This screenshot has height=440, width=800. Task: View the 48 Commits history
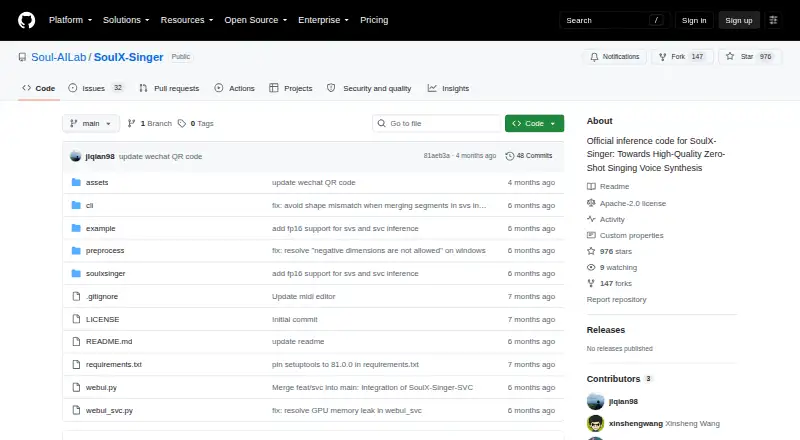[529, 156]
